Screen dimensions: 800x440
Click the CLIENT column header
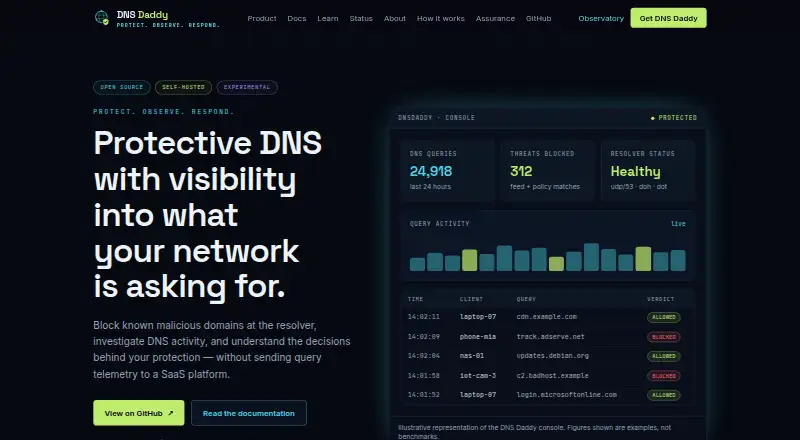tap(471, 299)
